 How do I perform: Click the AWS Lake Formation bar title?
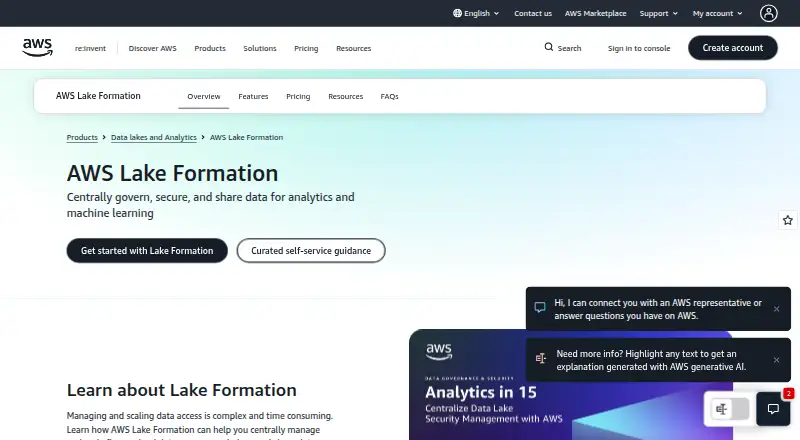pyautogui.click(x=98, y=96)
